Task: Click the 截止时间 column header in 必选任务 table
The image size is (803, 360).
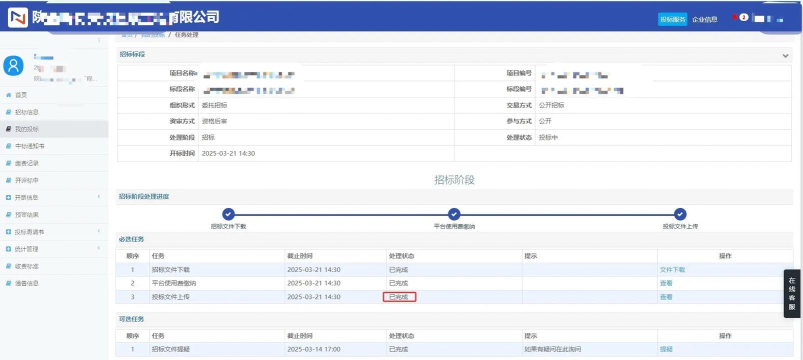Action: (x=300, y=256)
